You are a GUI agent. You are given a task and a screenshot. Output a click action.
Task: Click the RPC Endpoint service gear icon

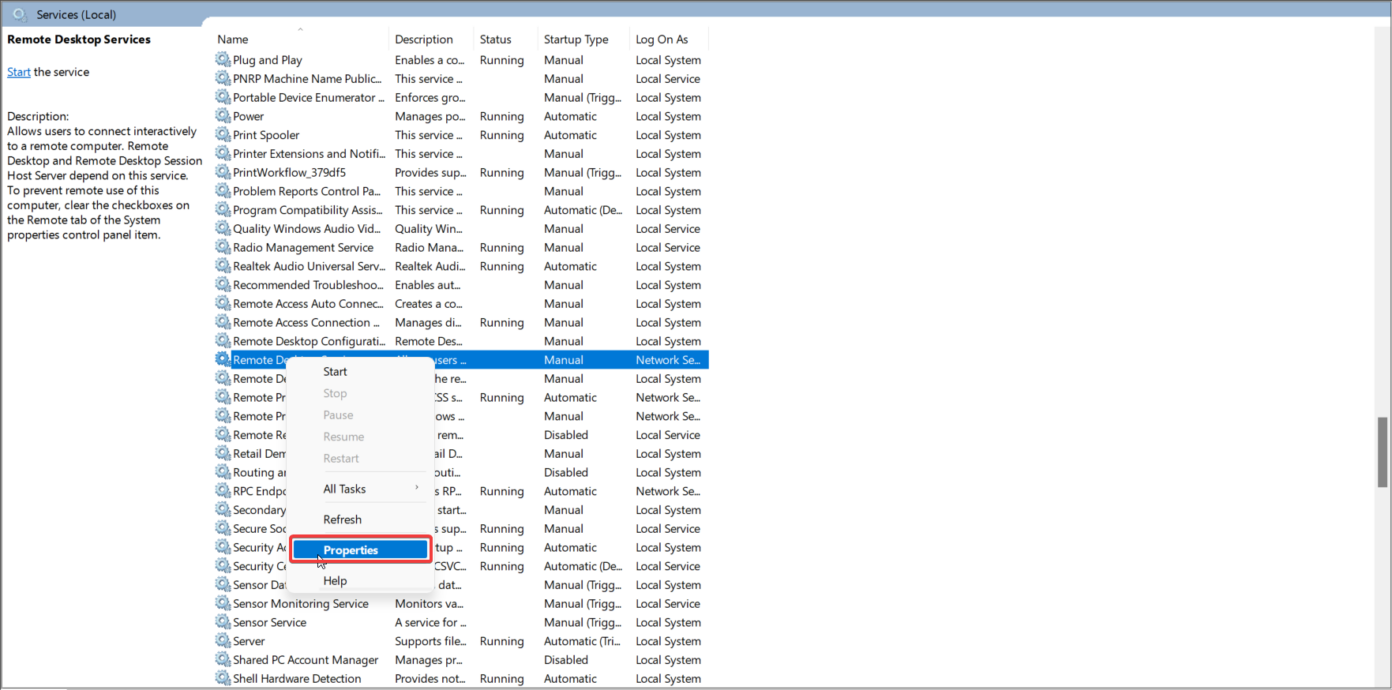click(222, 491)
